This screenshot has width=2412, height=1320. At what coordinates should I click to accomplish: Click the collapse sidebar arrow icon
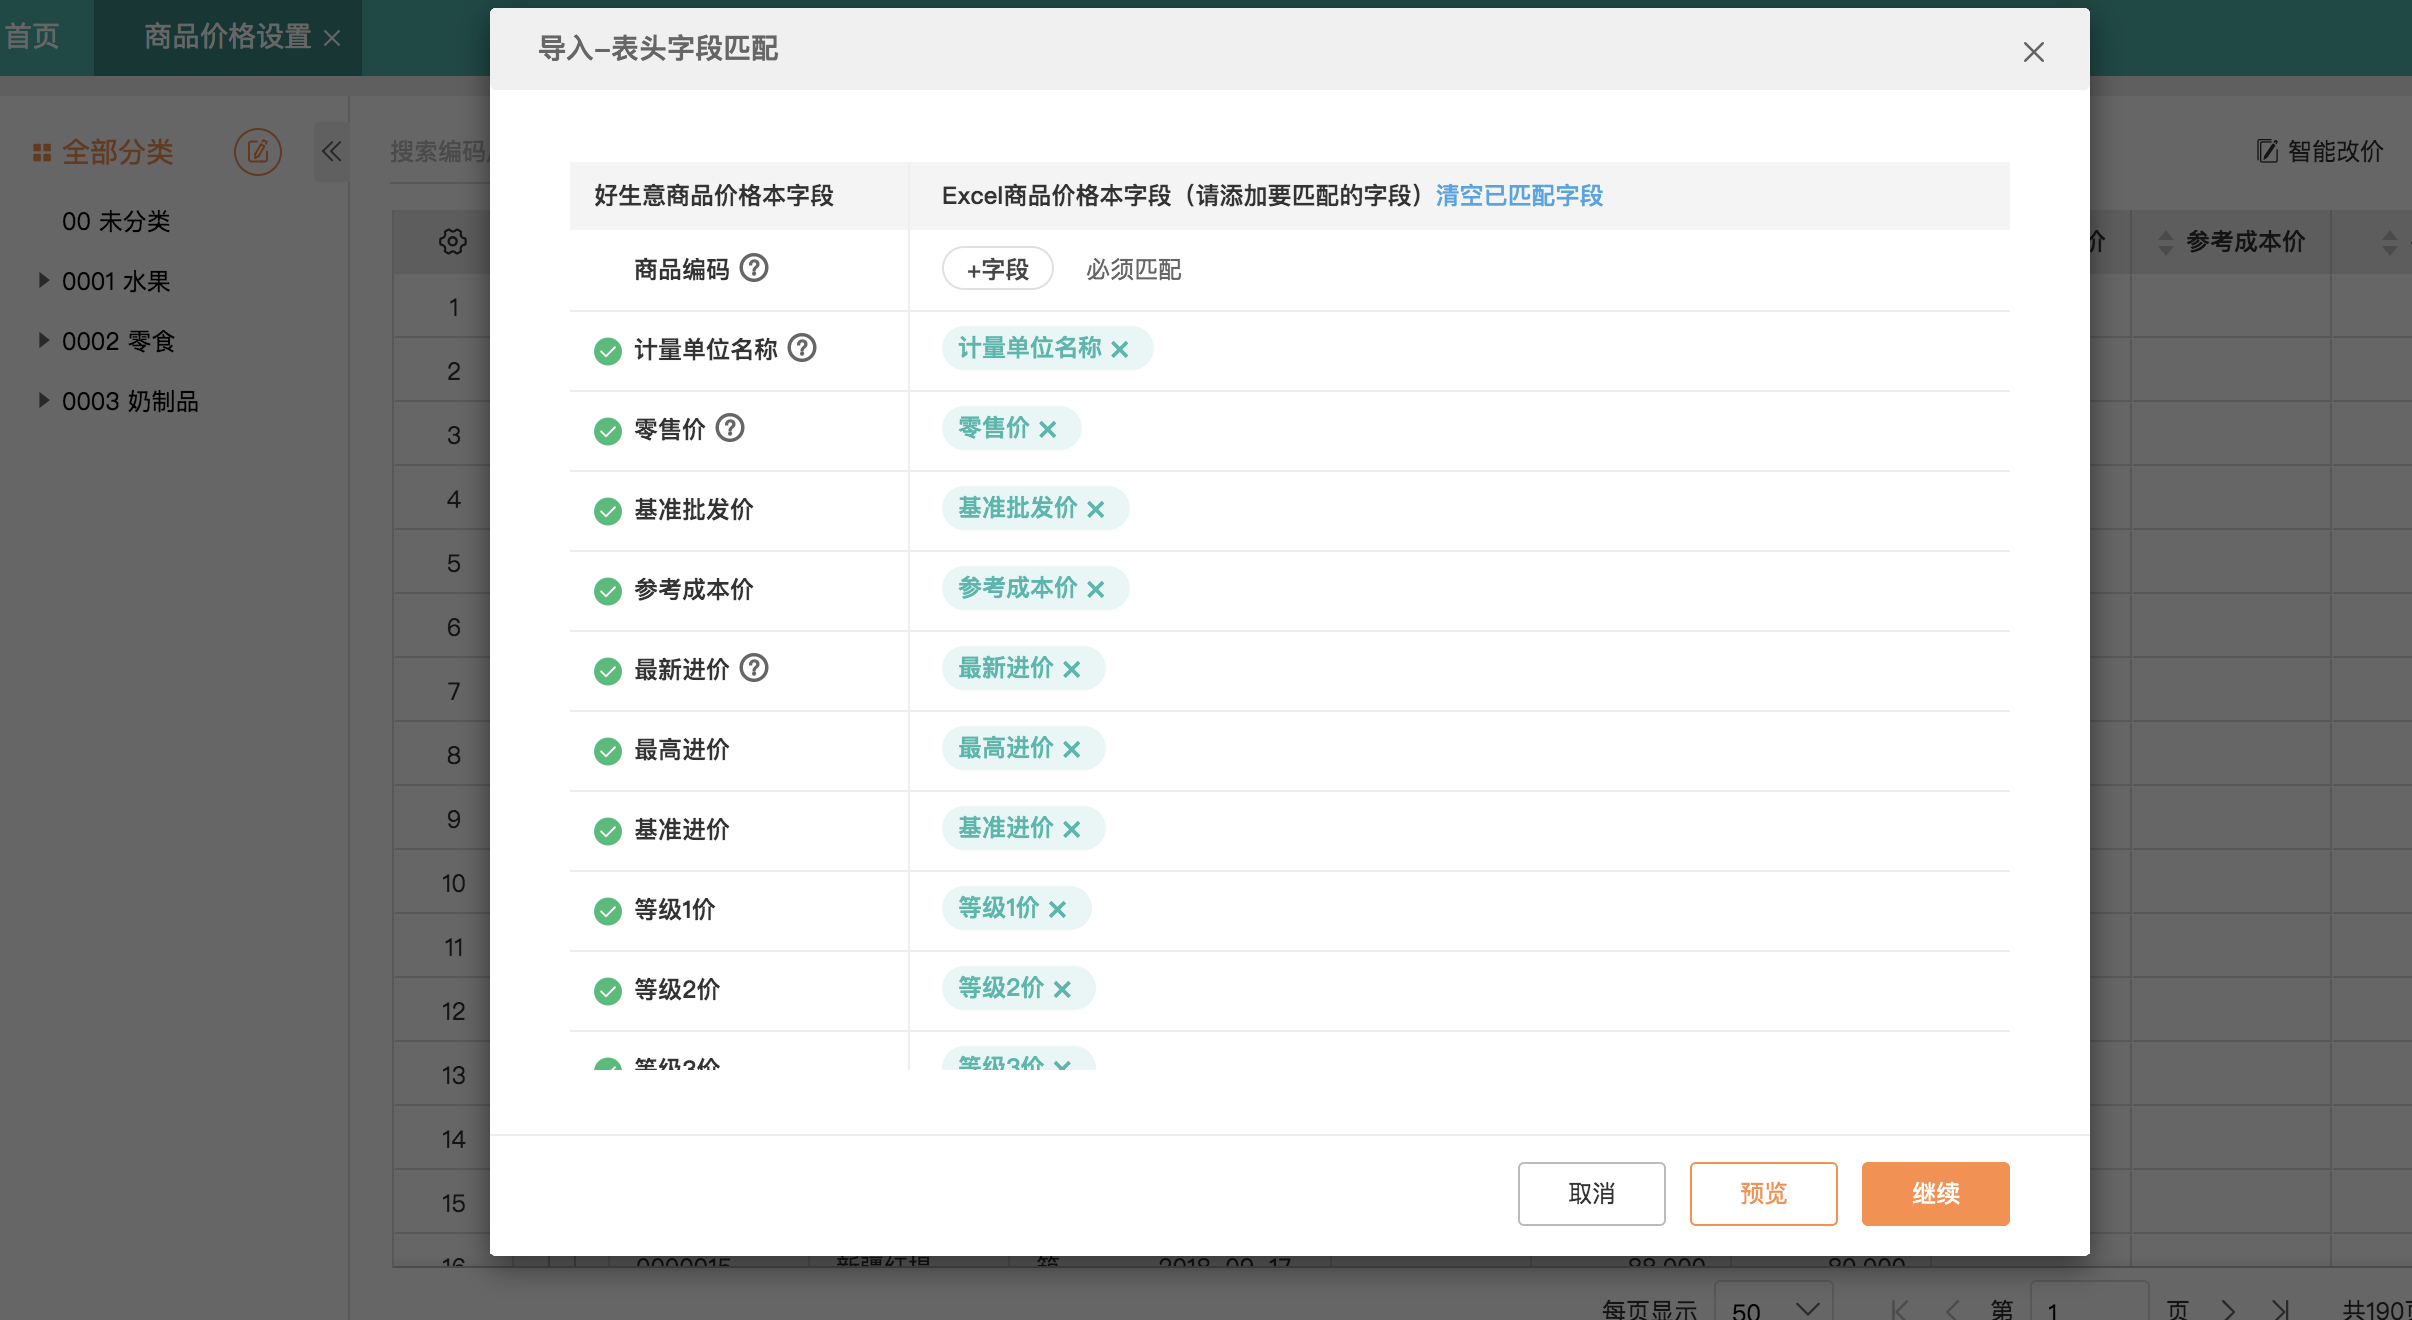coord(332,151)
